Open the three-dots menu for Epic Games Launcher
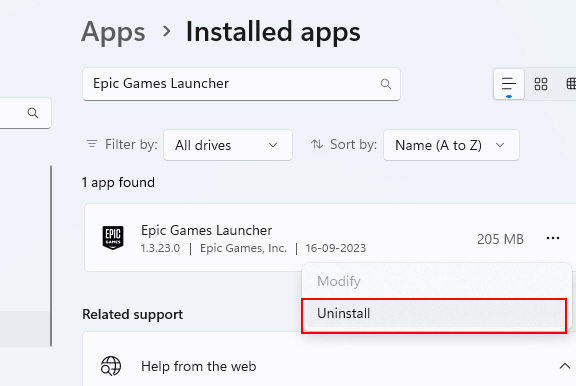 tap(553, 238)
